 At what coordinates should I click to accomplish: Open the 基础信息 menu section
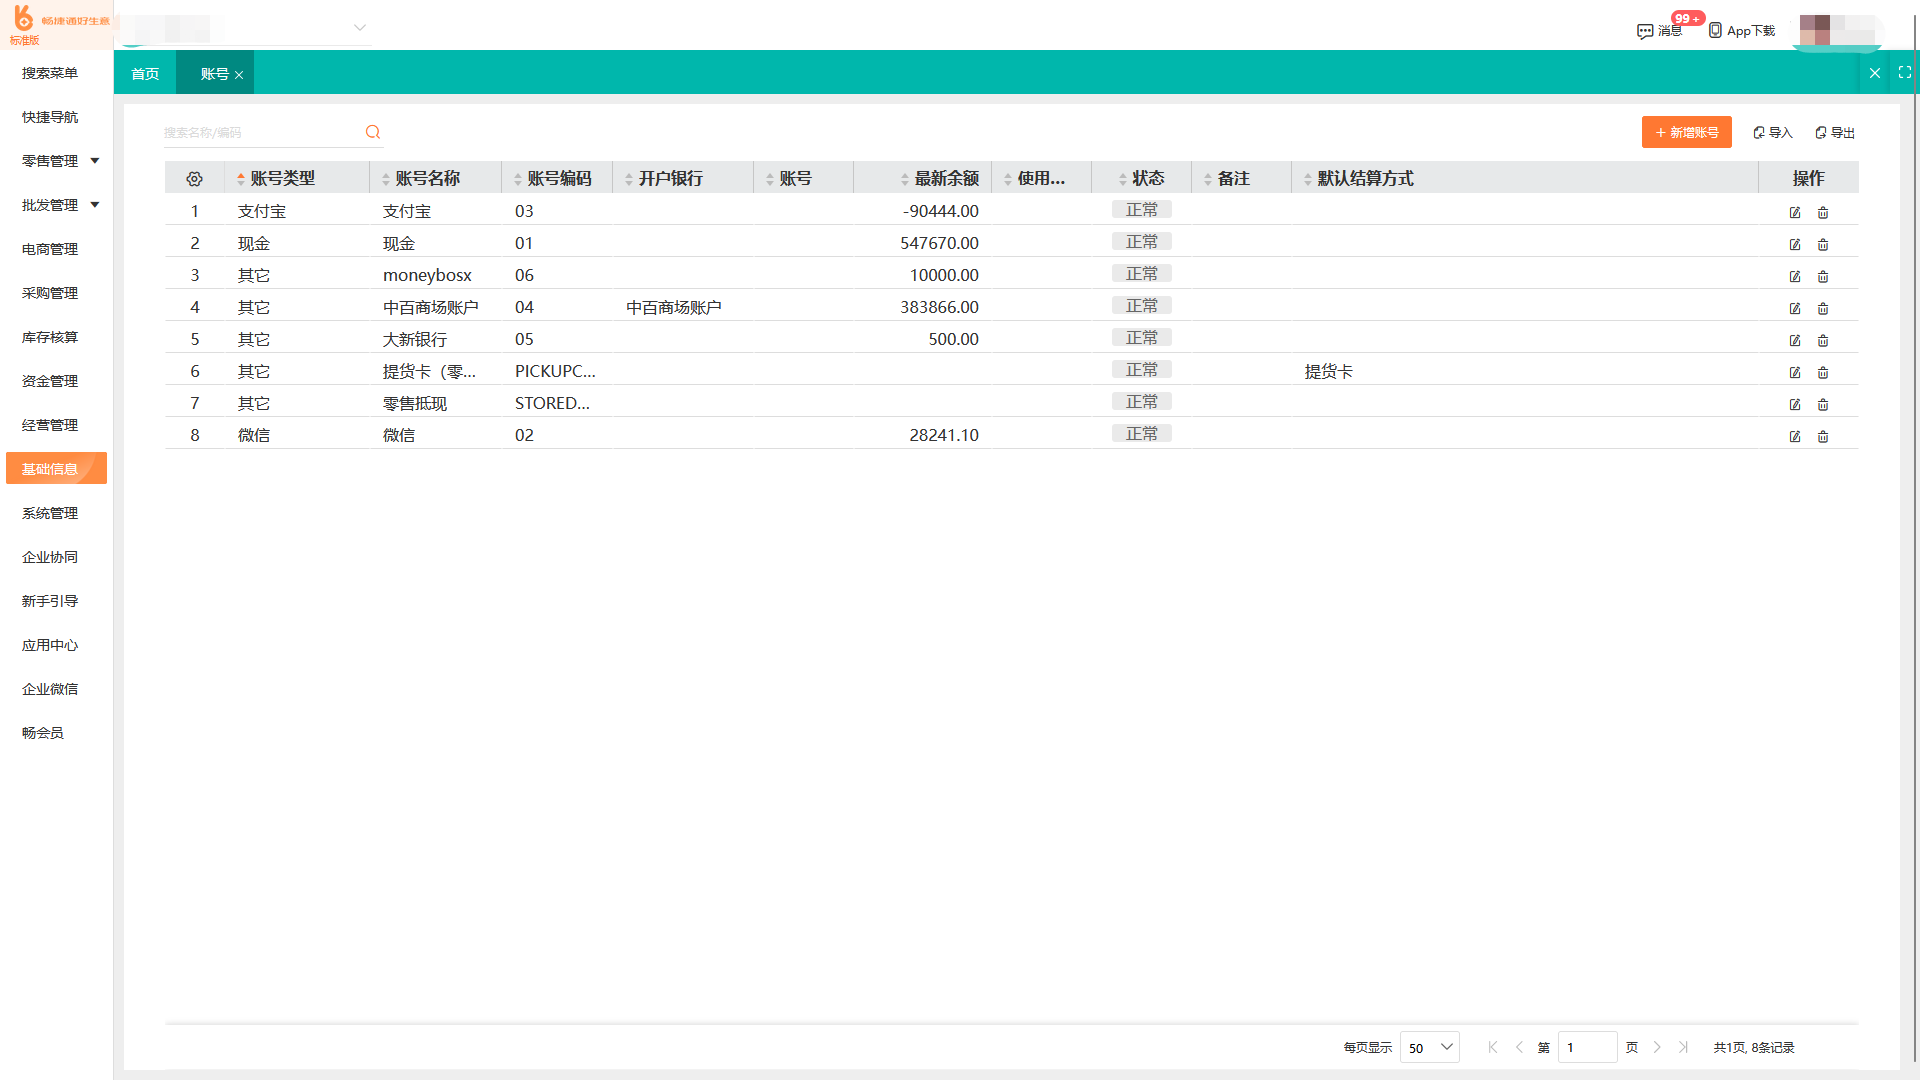click(x=53, y=468)
